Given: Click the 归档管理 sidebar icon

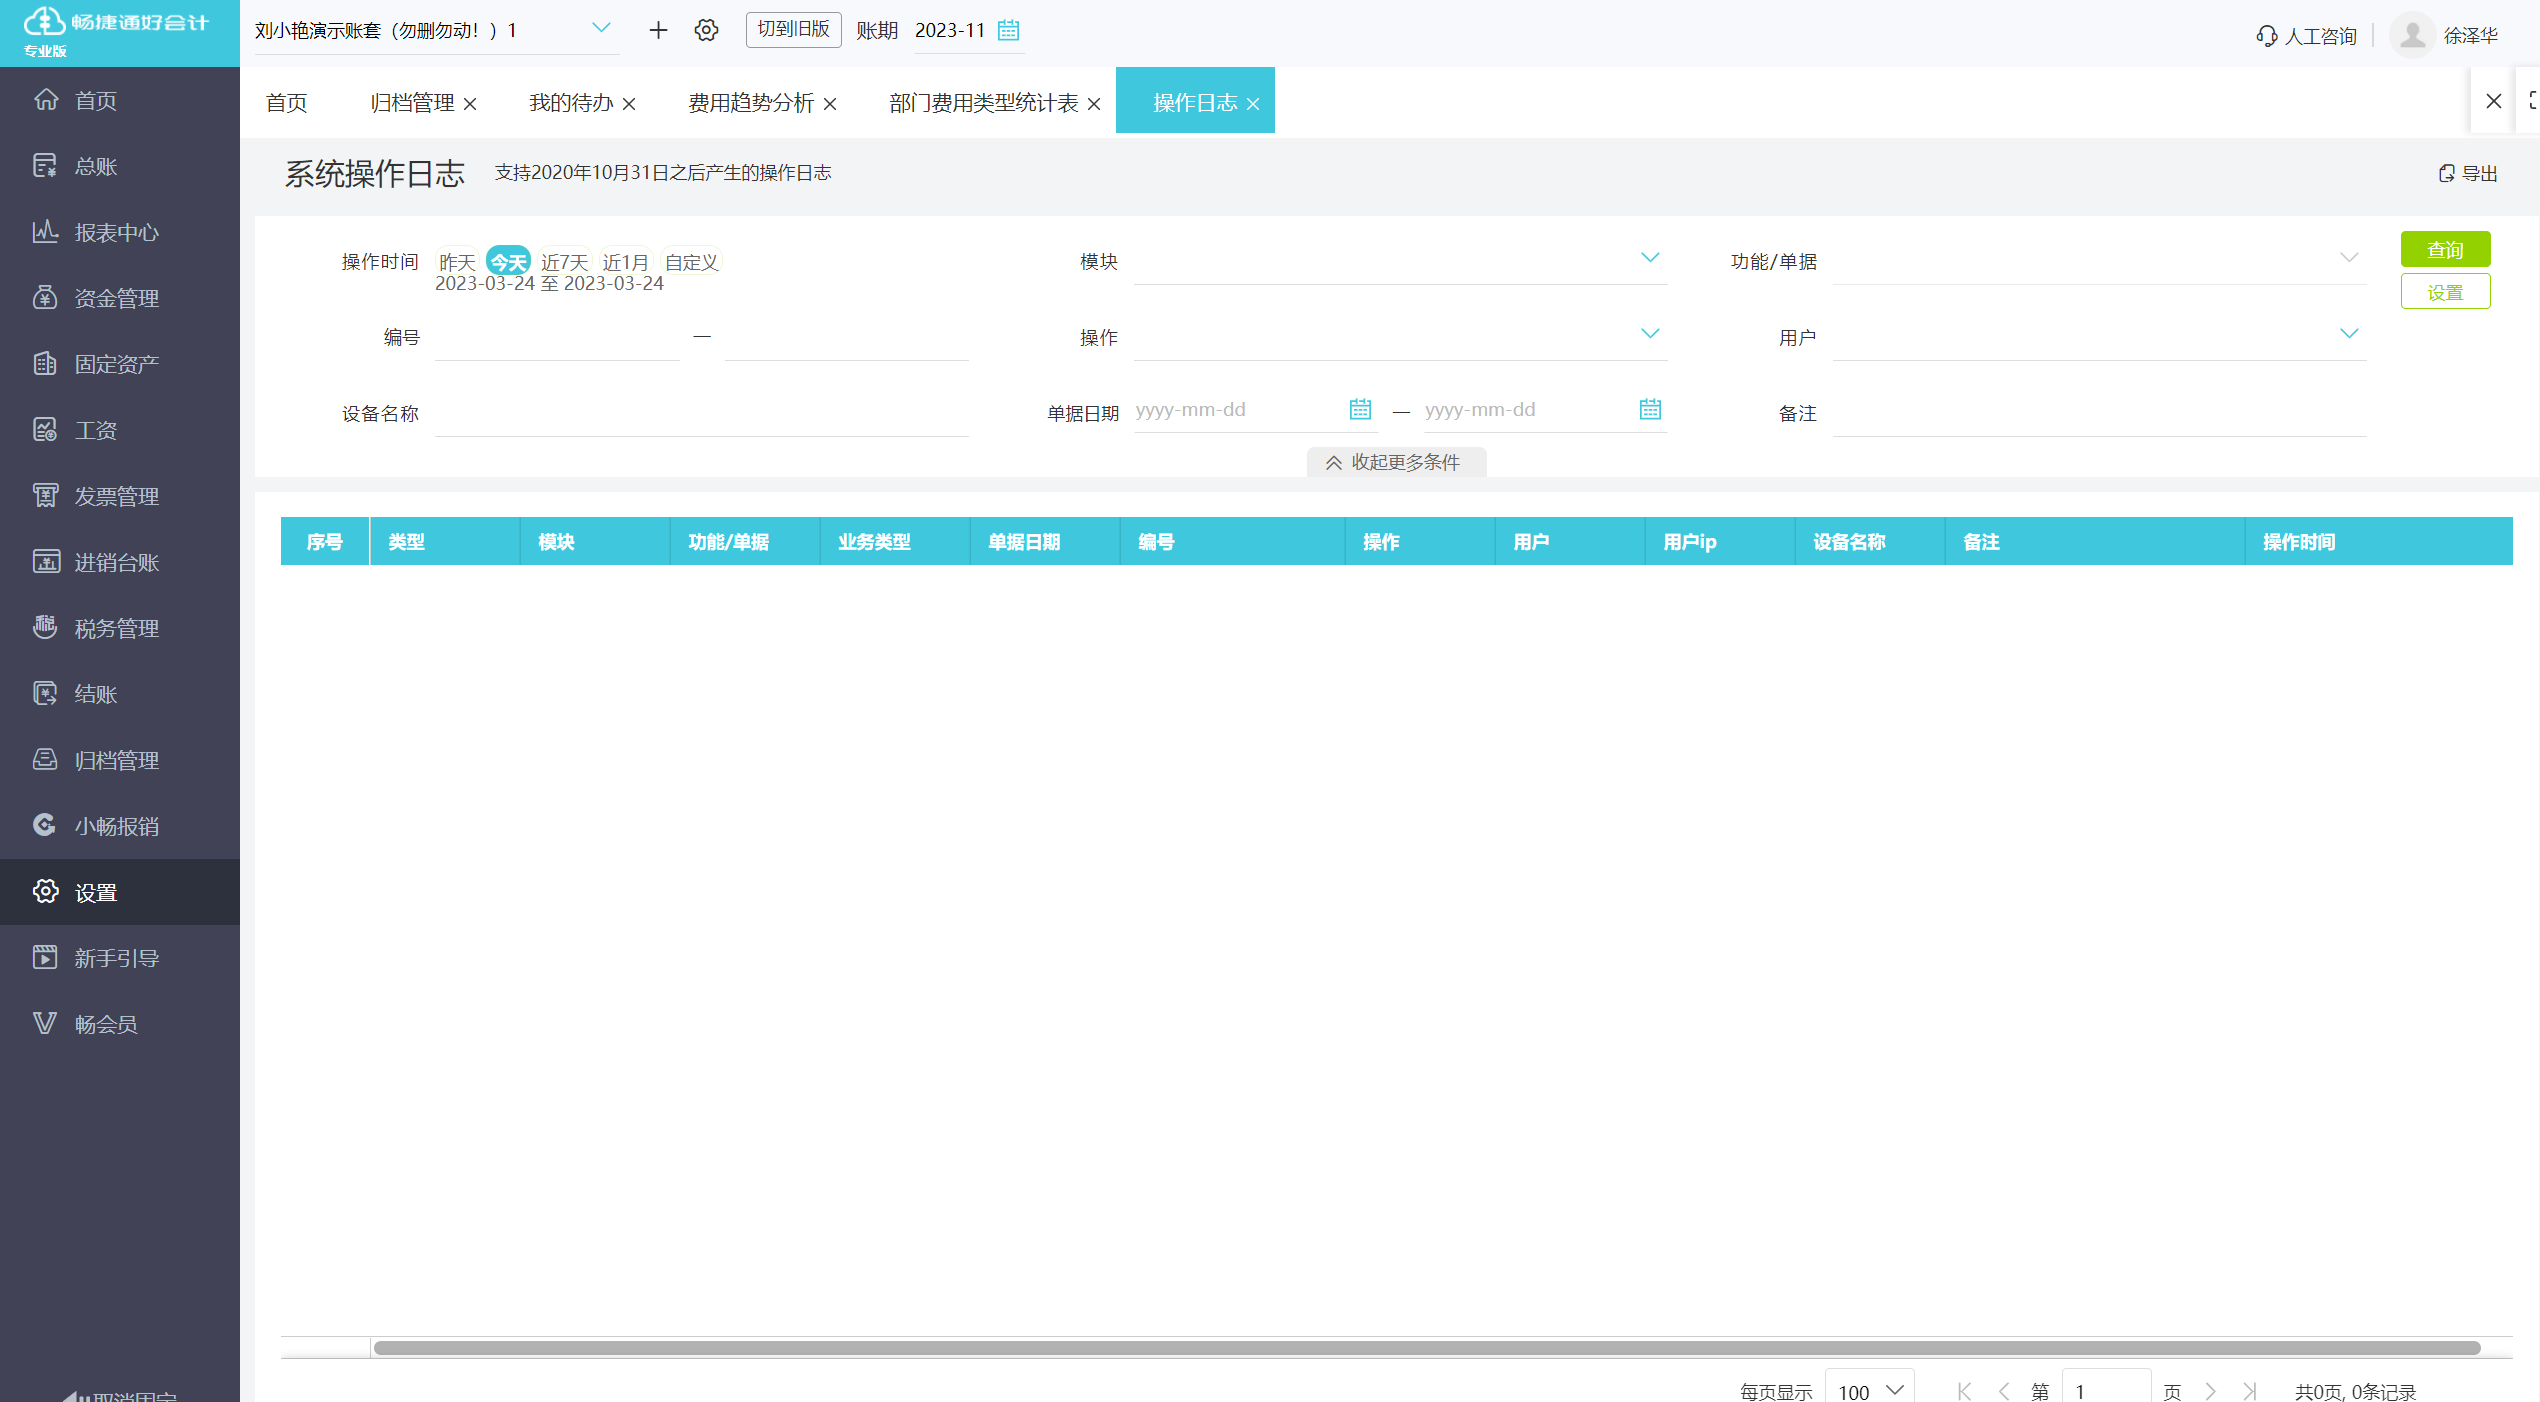Looking at the screenshot, I should click(x=47, y=760).
